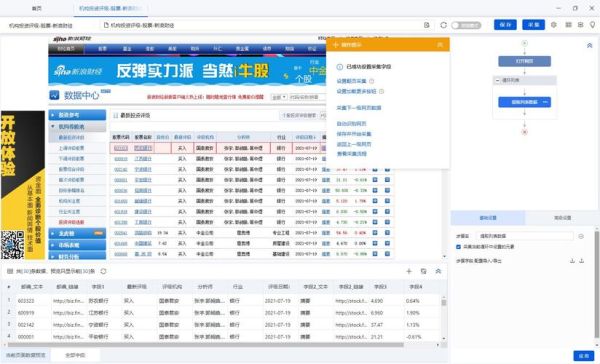Image resolution: width=600 pixels, height=364 pixels.
Task: Click the page icon at the address bar's right end
Action: [427, 25]
